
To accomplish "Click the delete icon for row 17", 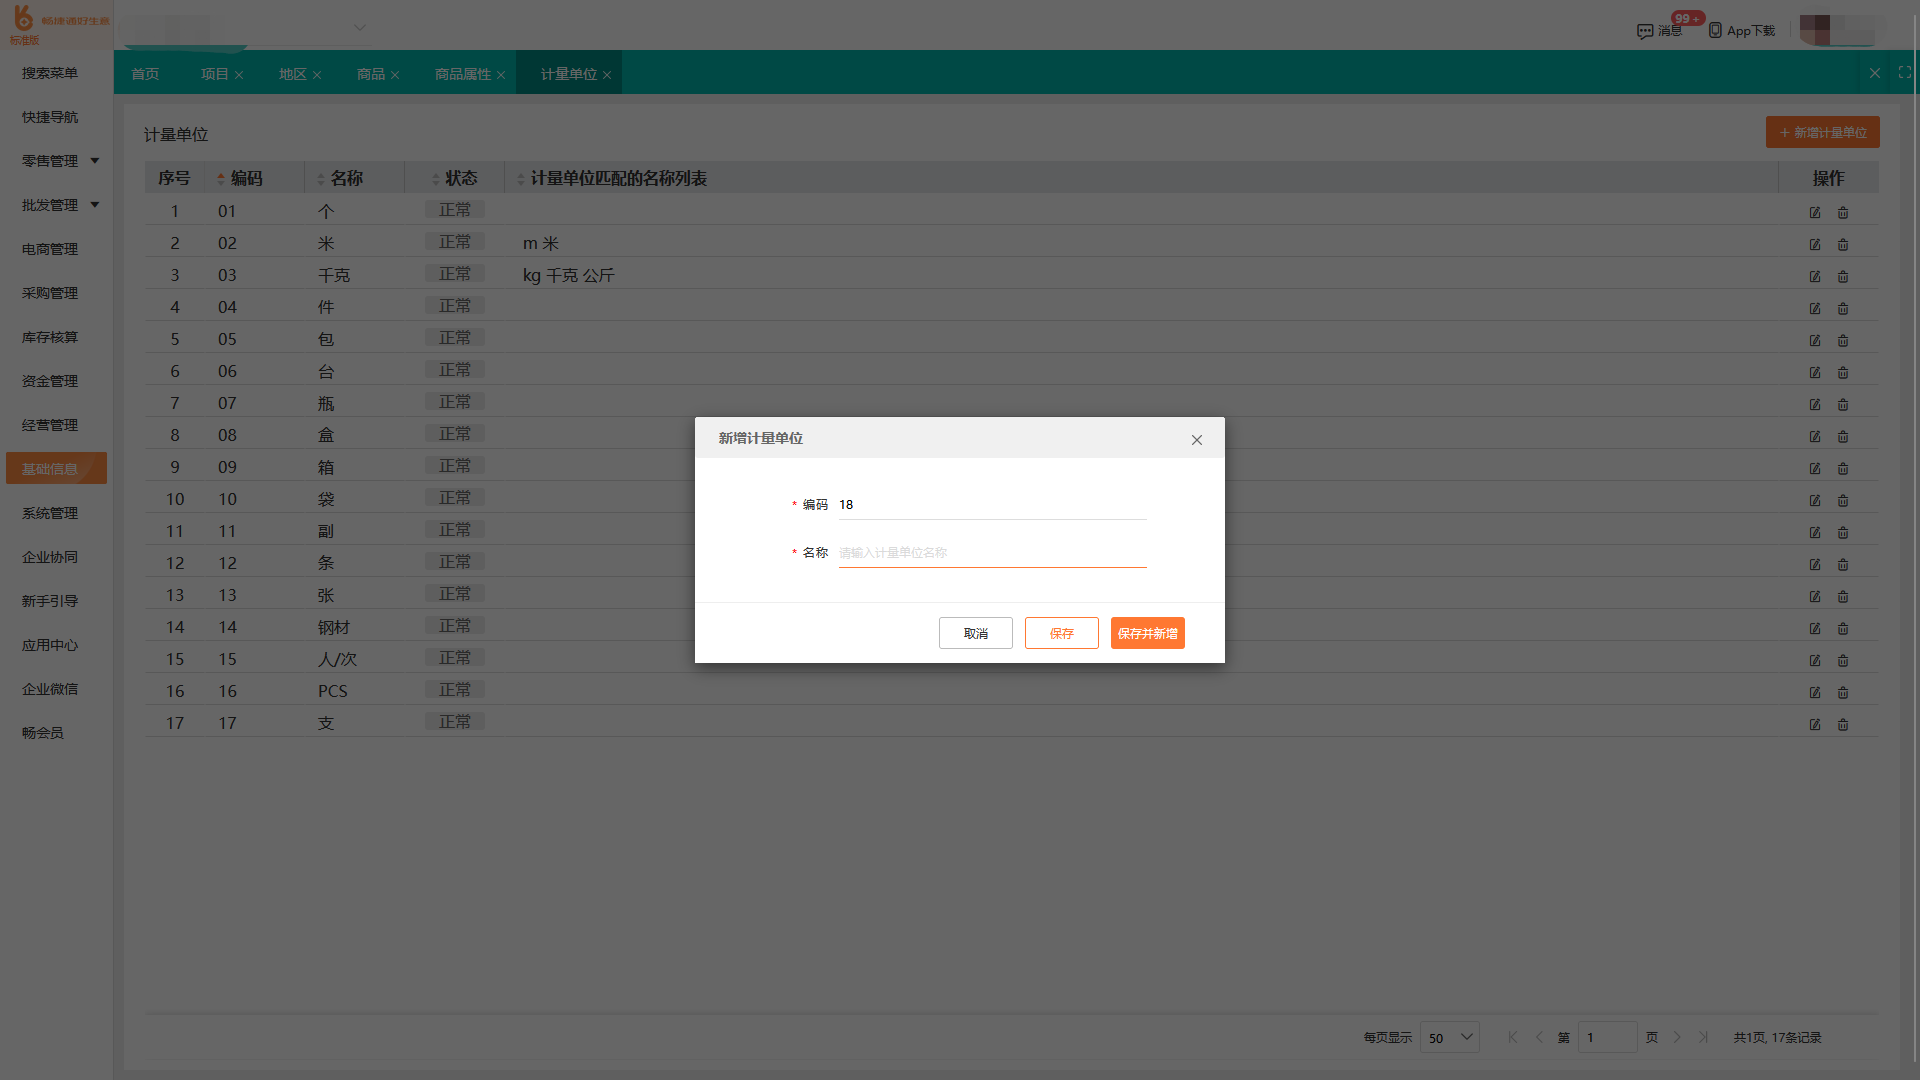I will click(x=1842, y=724).
